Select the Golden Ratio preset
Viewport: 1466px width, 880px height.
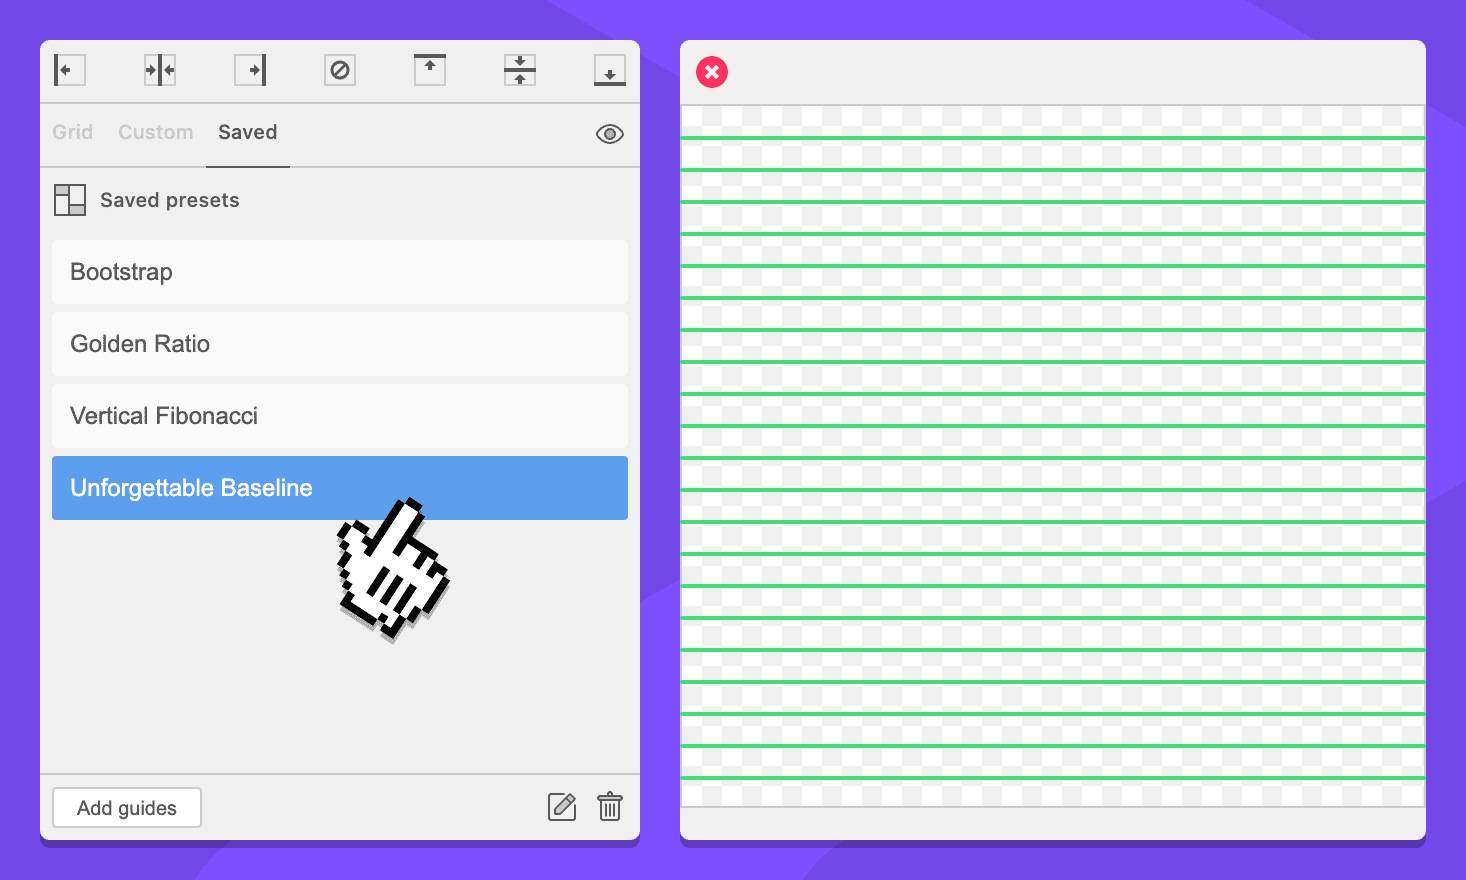(x=340, y=344)
